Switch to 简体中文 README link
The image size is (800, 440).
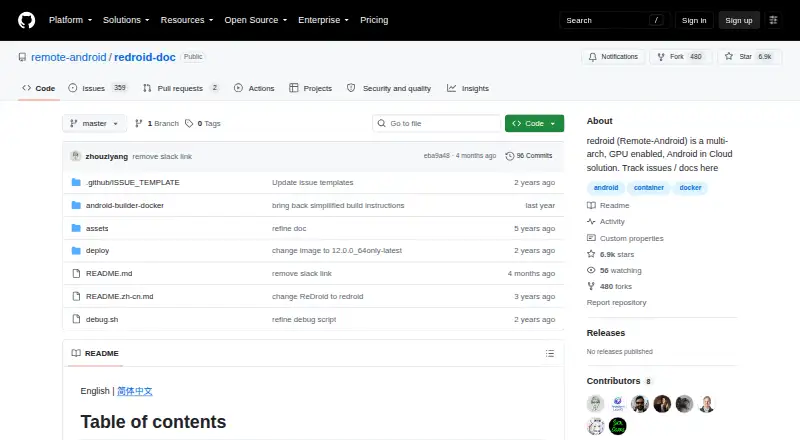(135, 391)
